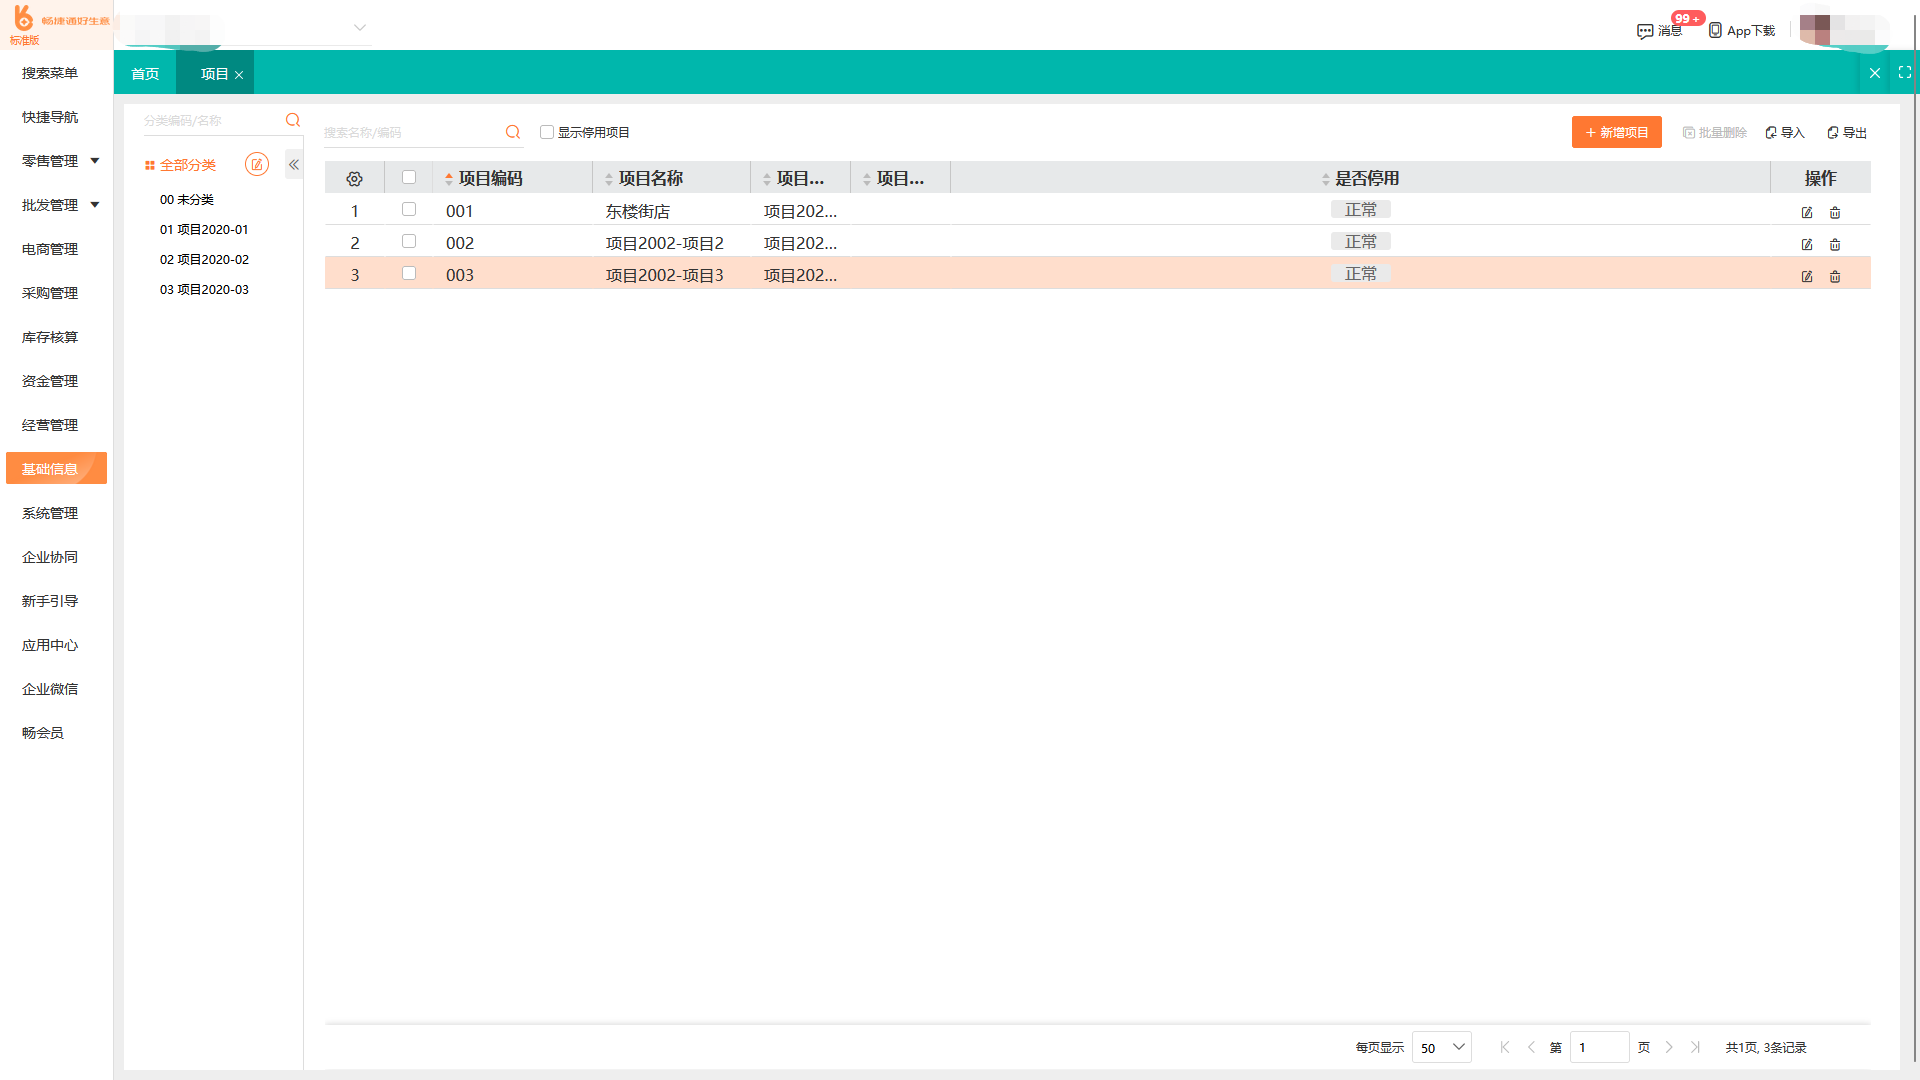Image resolution: width=1920 pixels, height=1080 pixels.
Task: Click the 新增项目 button
Action: [x=1615, y=132]
